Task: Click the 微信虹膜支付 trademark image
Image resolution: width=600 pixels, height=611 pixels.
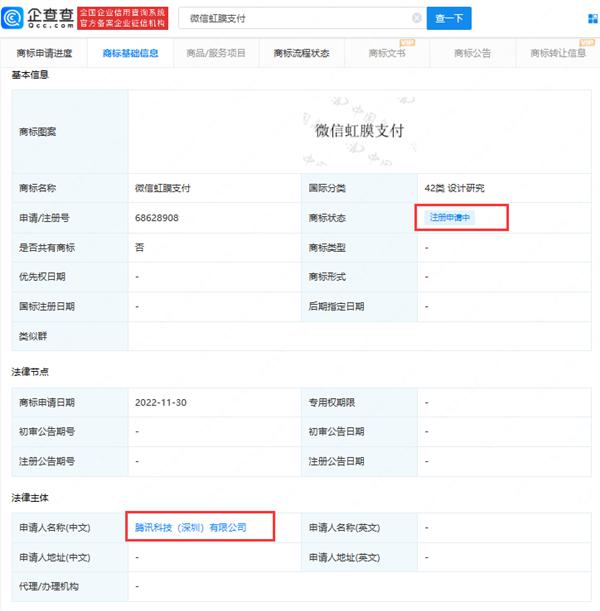Action: 359,131
